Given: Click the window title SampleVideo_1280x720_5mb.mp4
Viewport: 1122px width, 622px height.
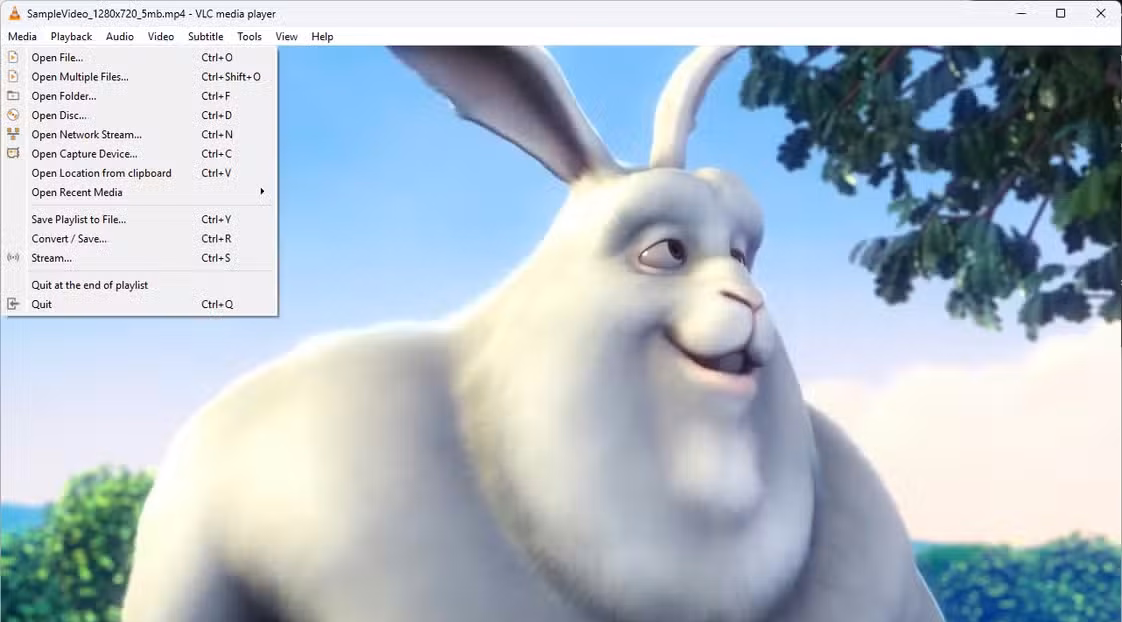Looking at the screenshot, I should [106, 14].
